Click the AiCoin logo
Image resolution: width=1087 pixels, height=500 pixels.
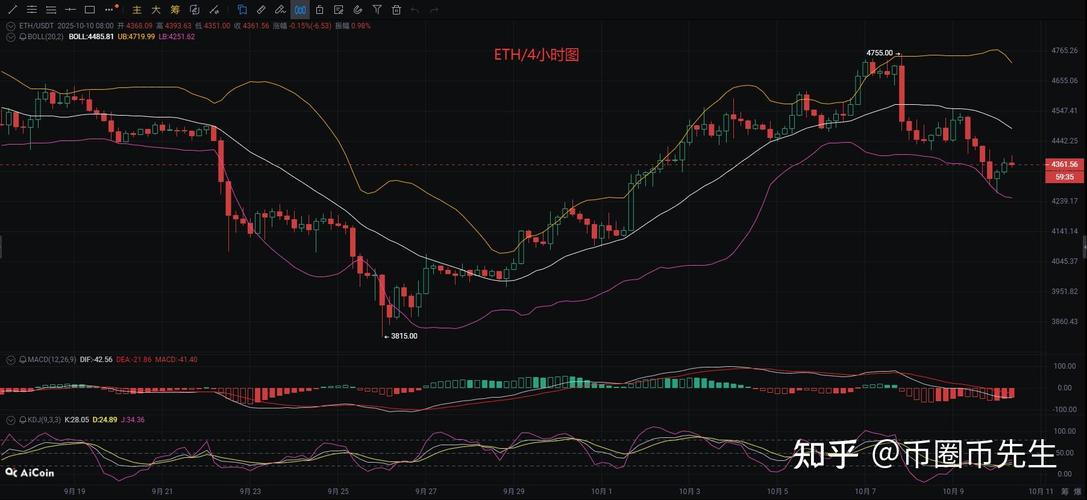coord(28,470)
